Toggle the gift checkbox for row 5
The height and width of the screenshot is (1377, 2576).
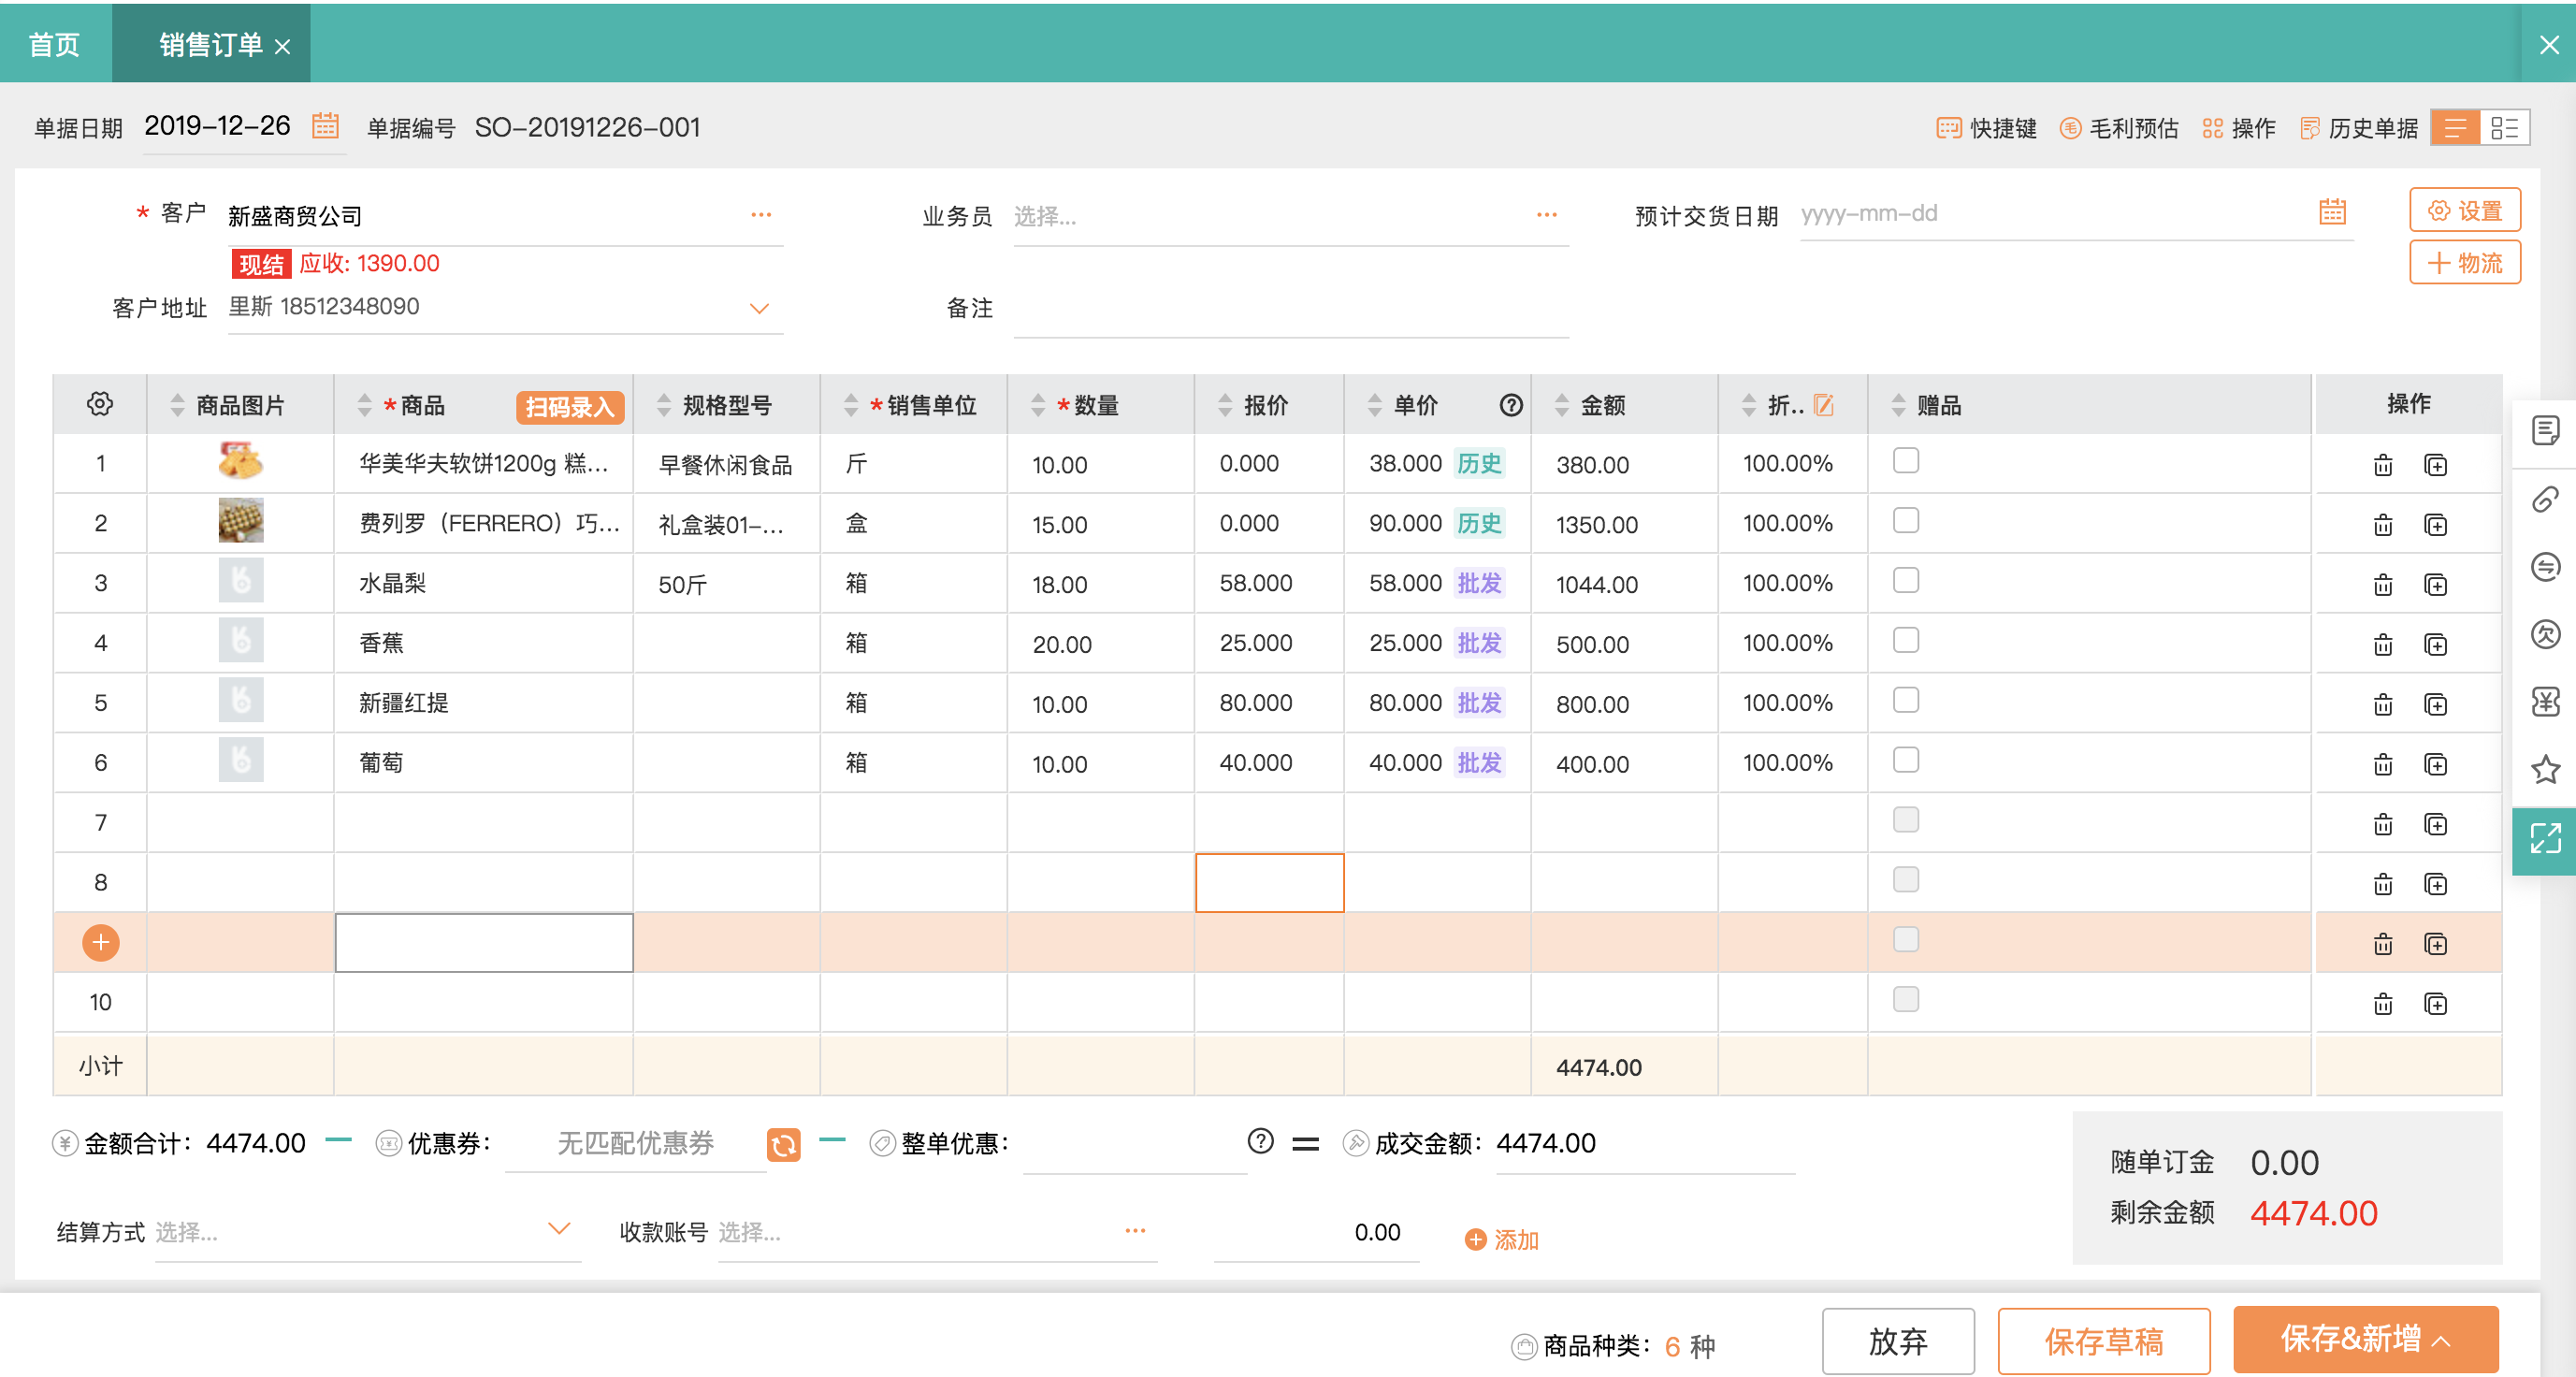pyautogui.click(x=1910, y=701)
